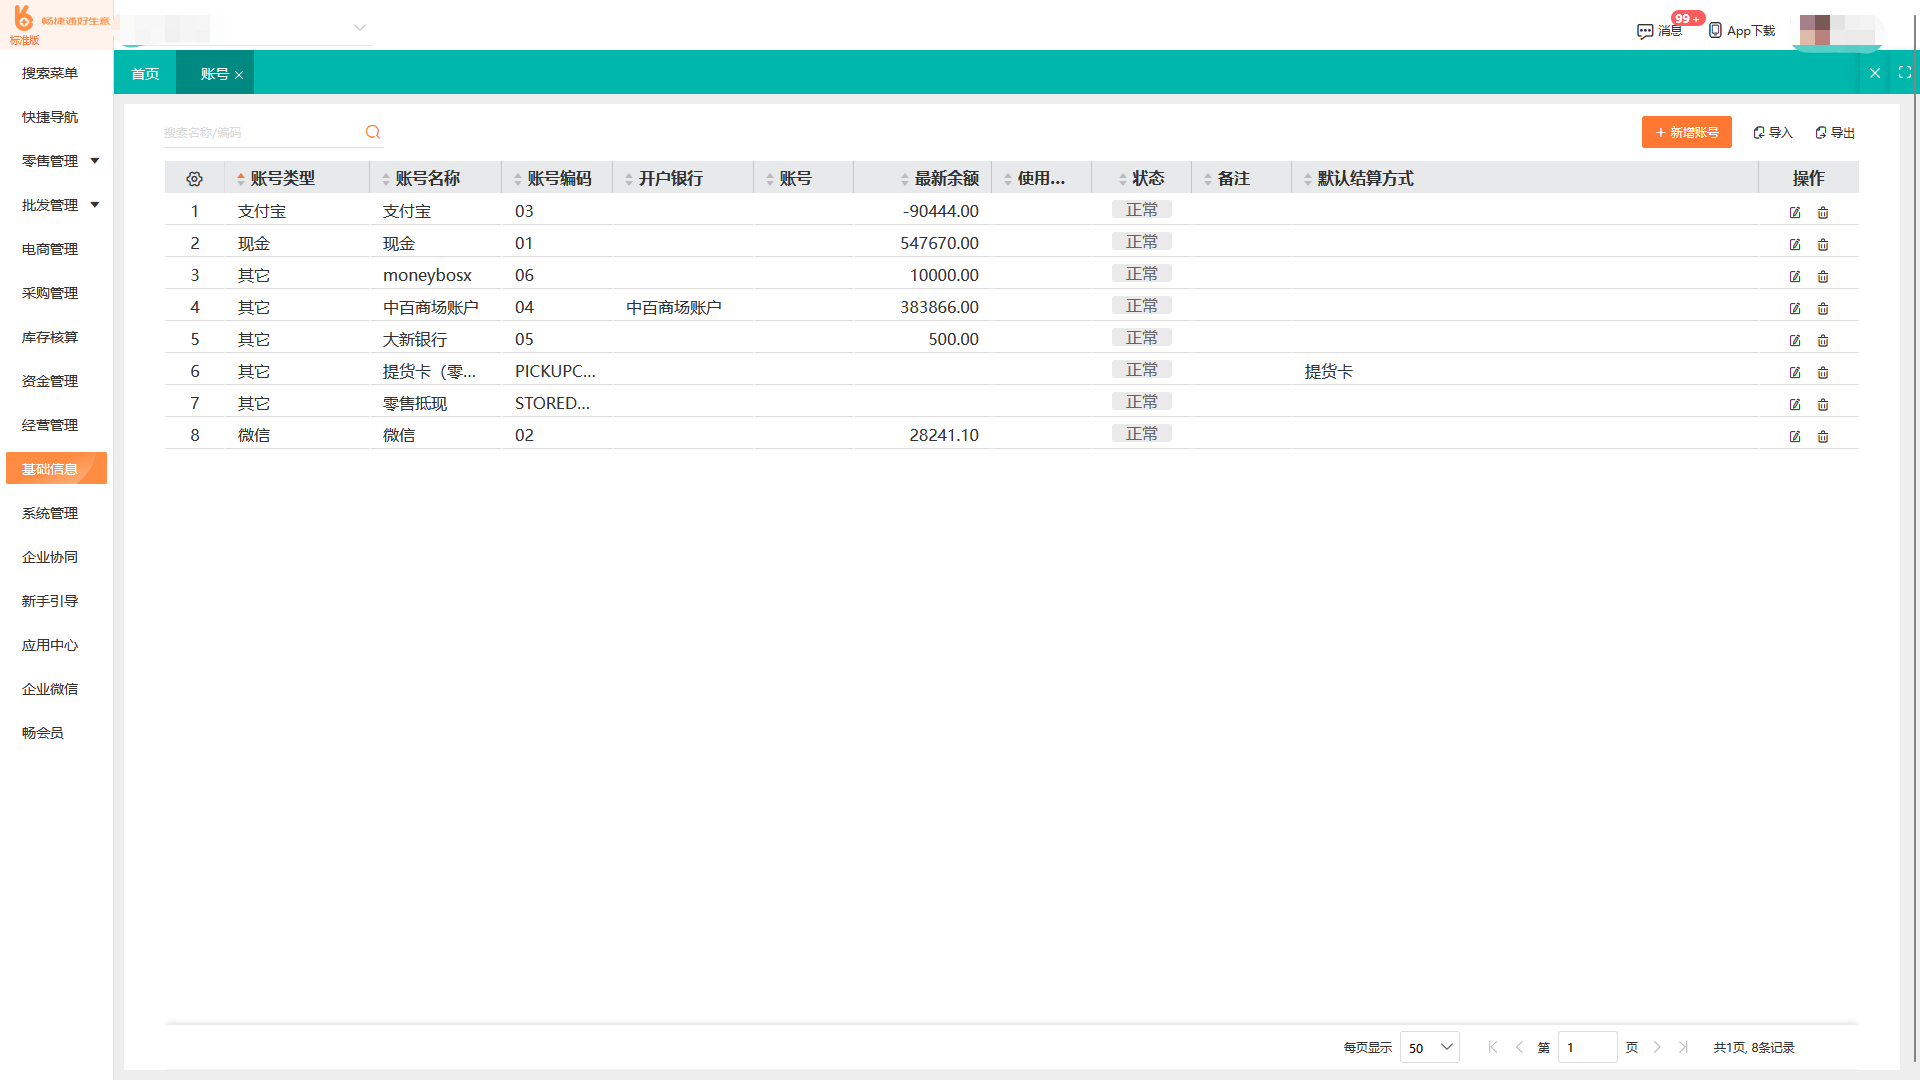Click the search magnifier icon
The height and width of the screenshot is (1080, 1920).
[x=373, y=131]
